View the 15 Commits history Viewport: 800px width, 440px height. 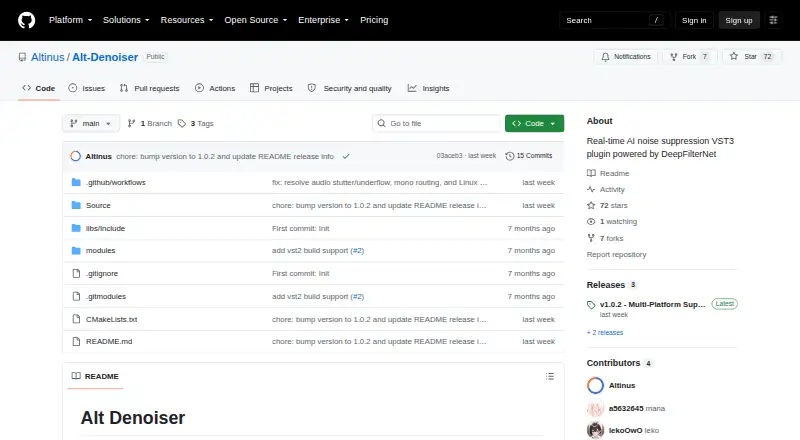(x=529, y=156)
